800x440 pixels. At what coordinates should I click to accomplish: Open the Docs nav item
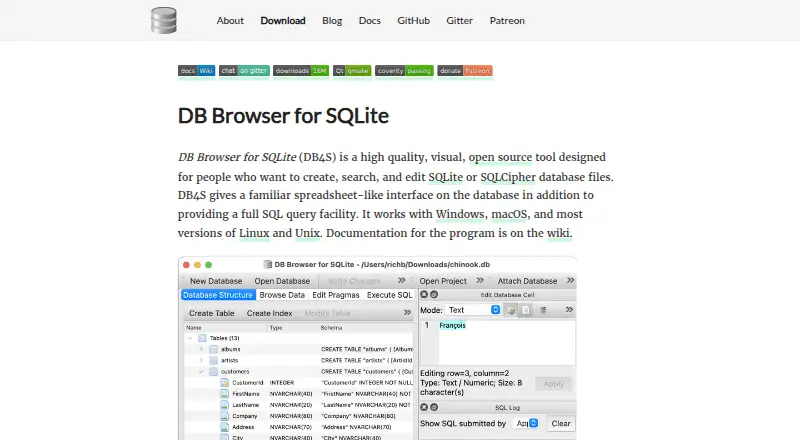370,20
